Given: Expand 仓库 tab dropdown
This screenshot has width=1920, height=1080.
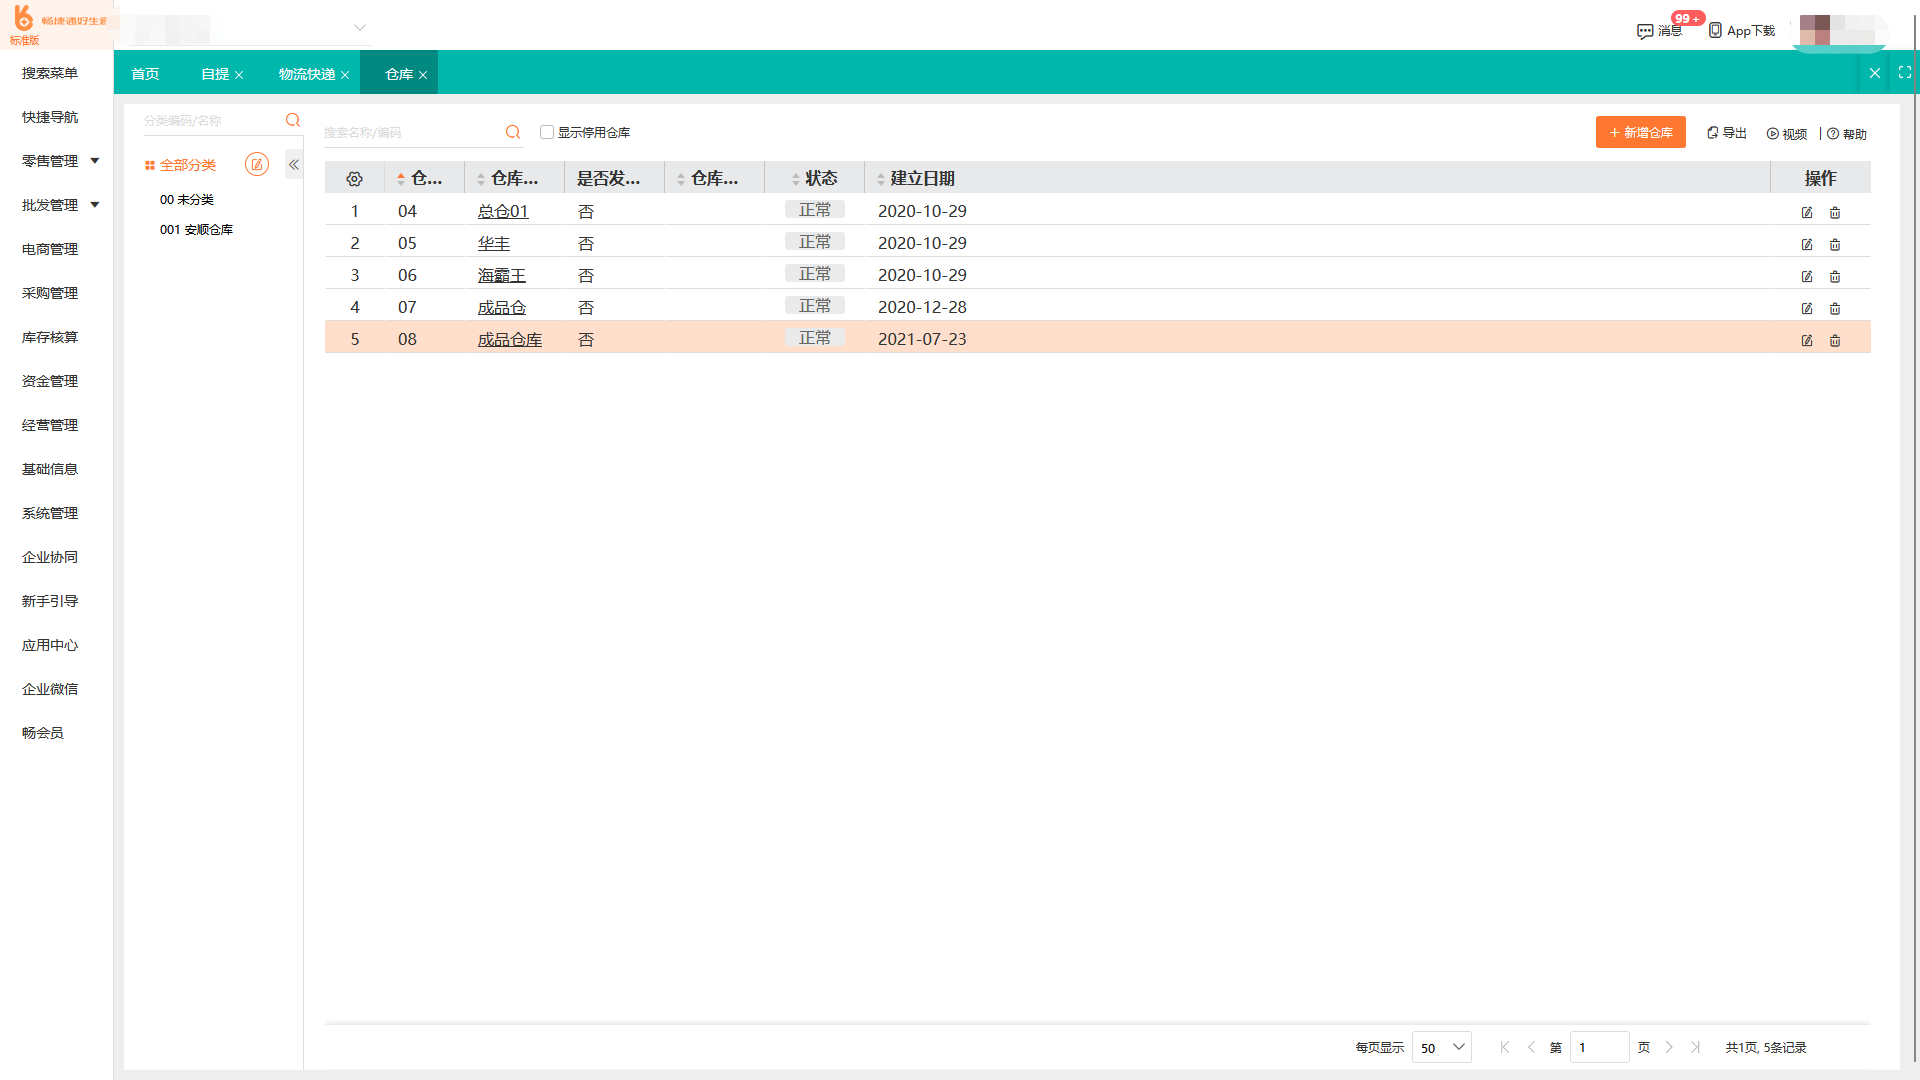Looking at the screenshot, I should (396, 74).
